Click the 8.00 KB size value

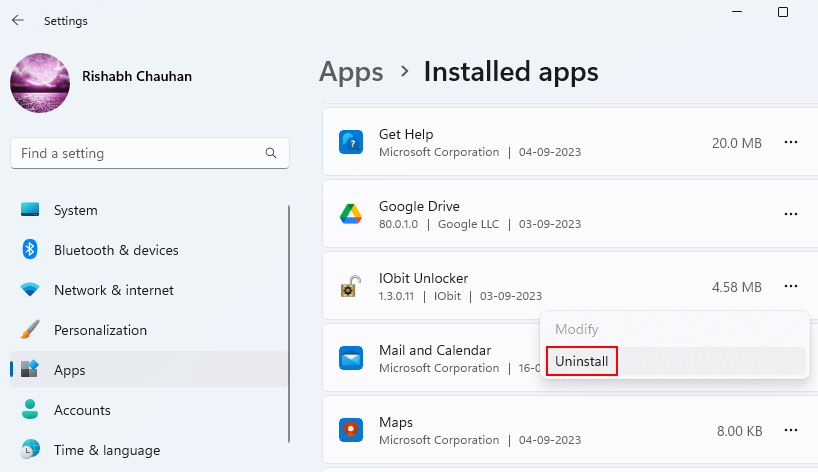click(x=739, y=431)
